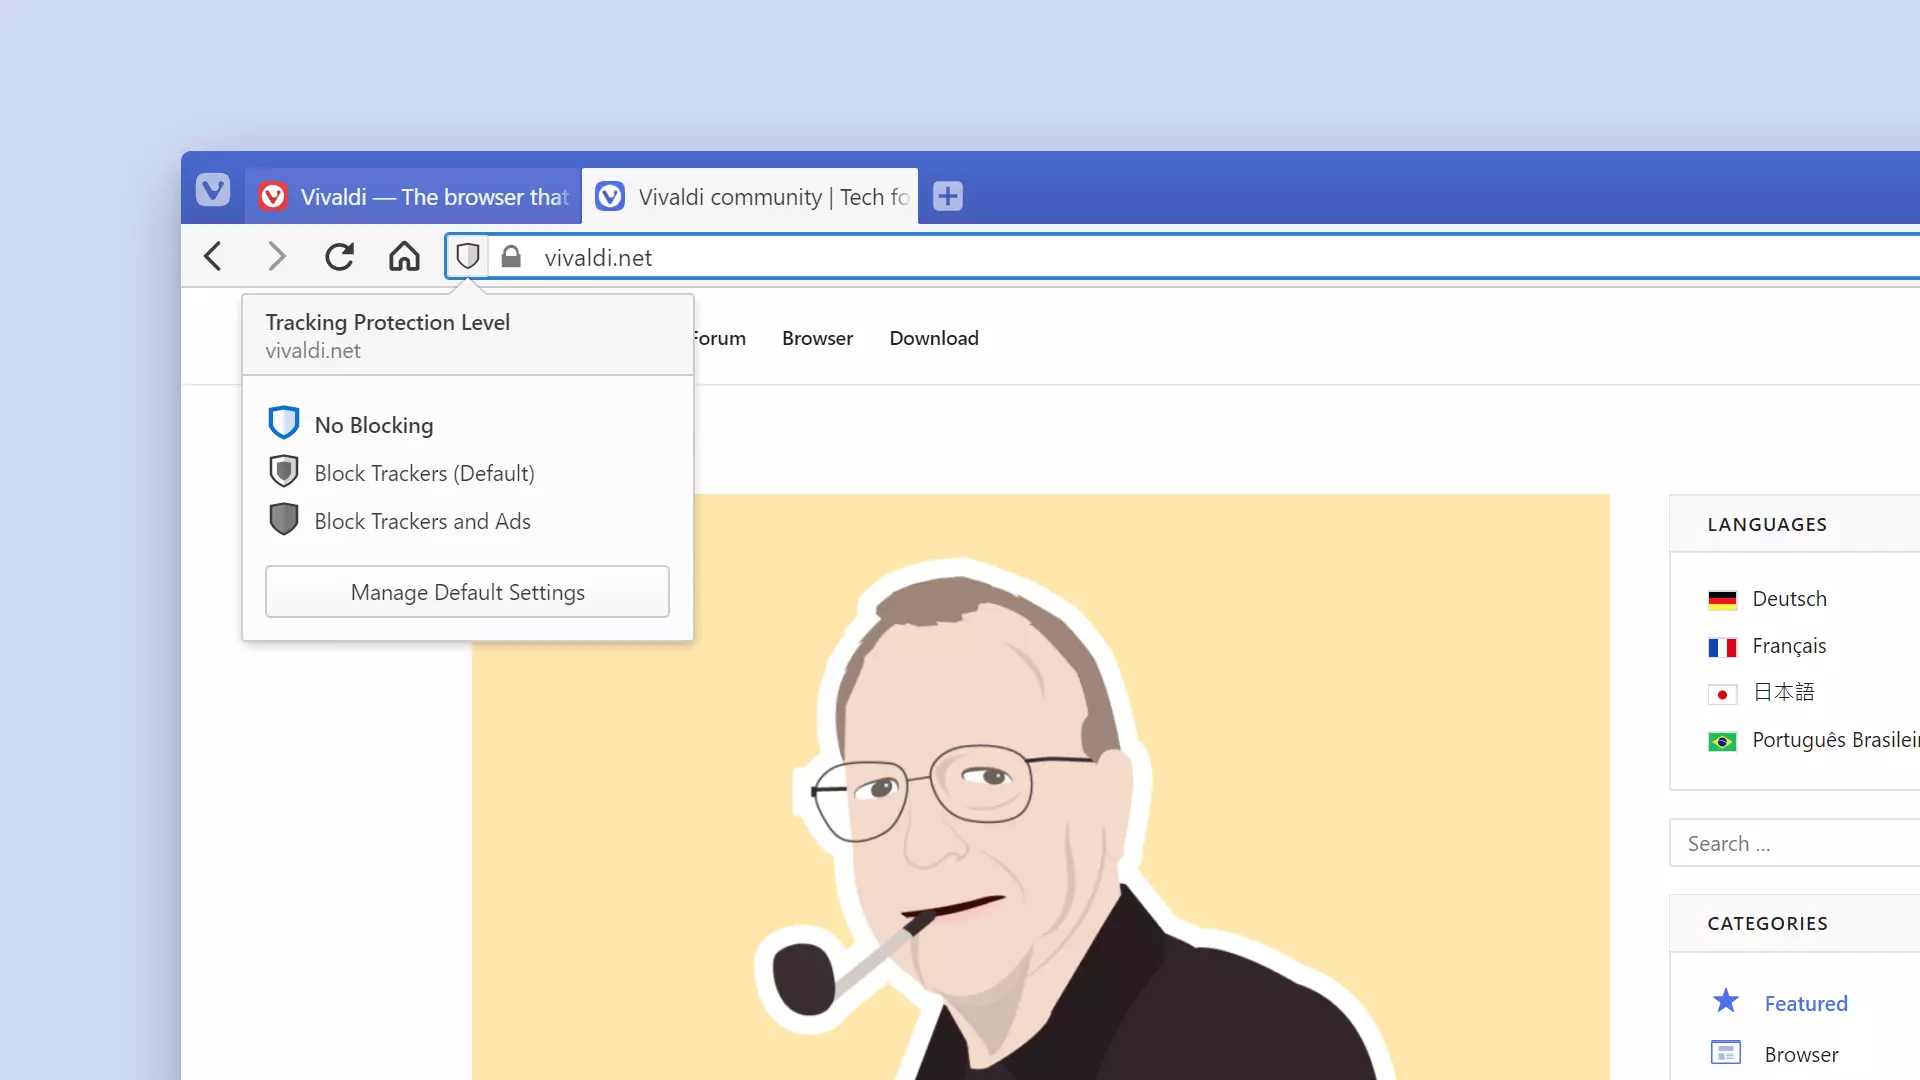This screenshot has width=1920, height=1080.
Task: Click 'Browser' navigation menu item
Action: click(x=818, y=338)
